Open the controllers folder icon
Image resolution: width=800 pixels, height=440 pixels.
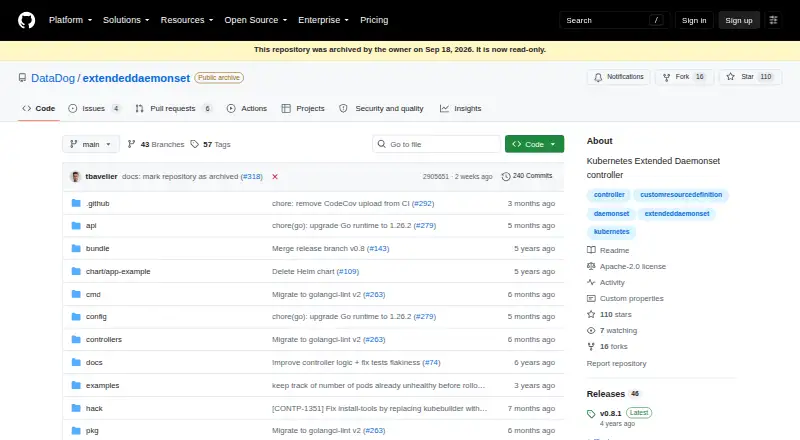coord(76,339)
